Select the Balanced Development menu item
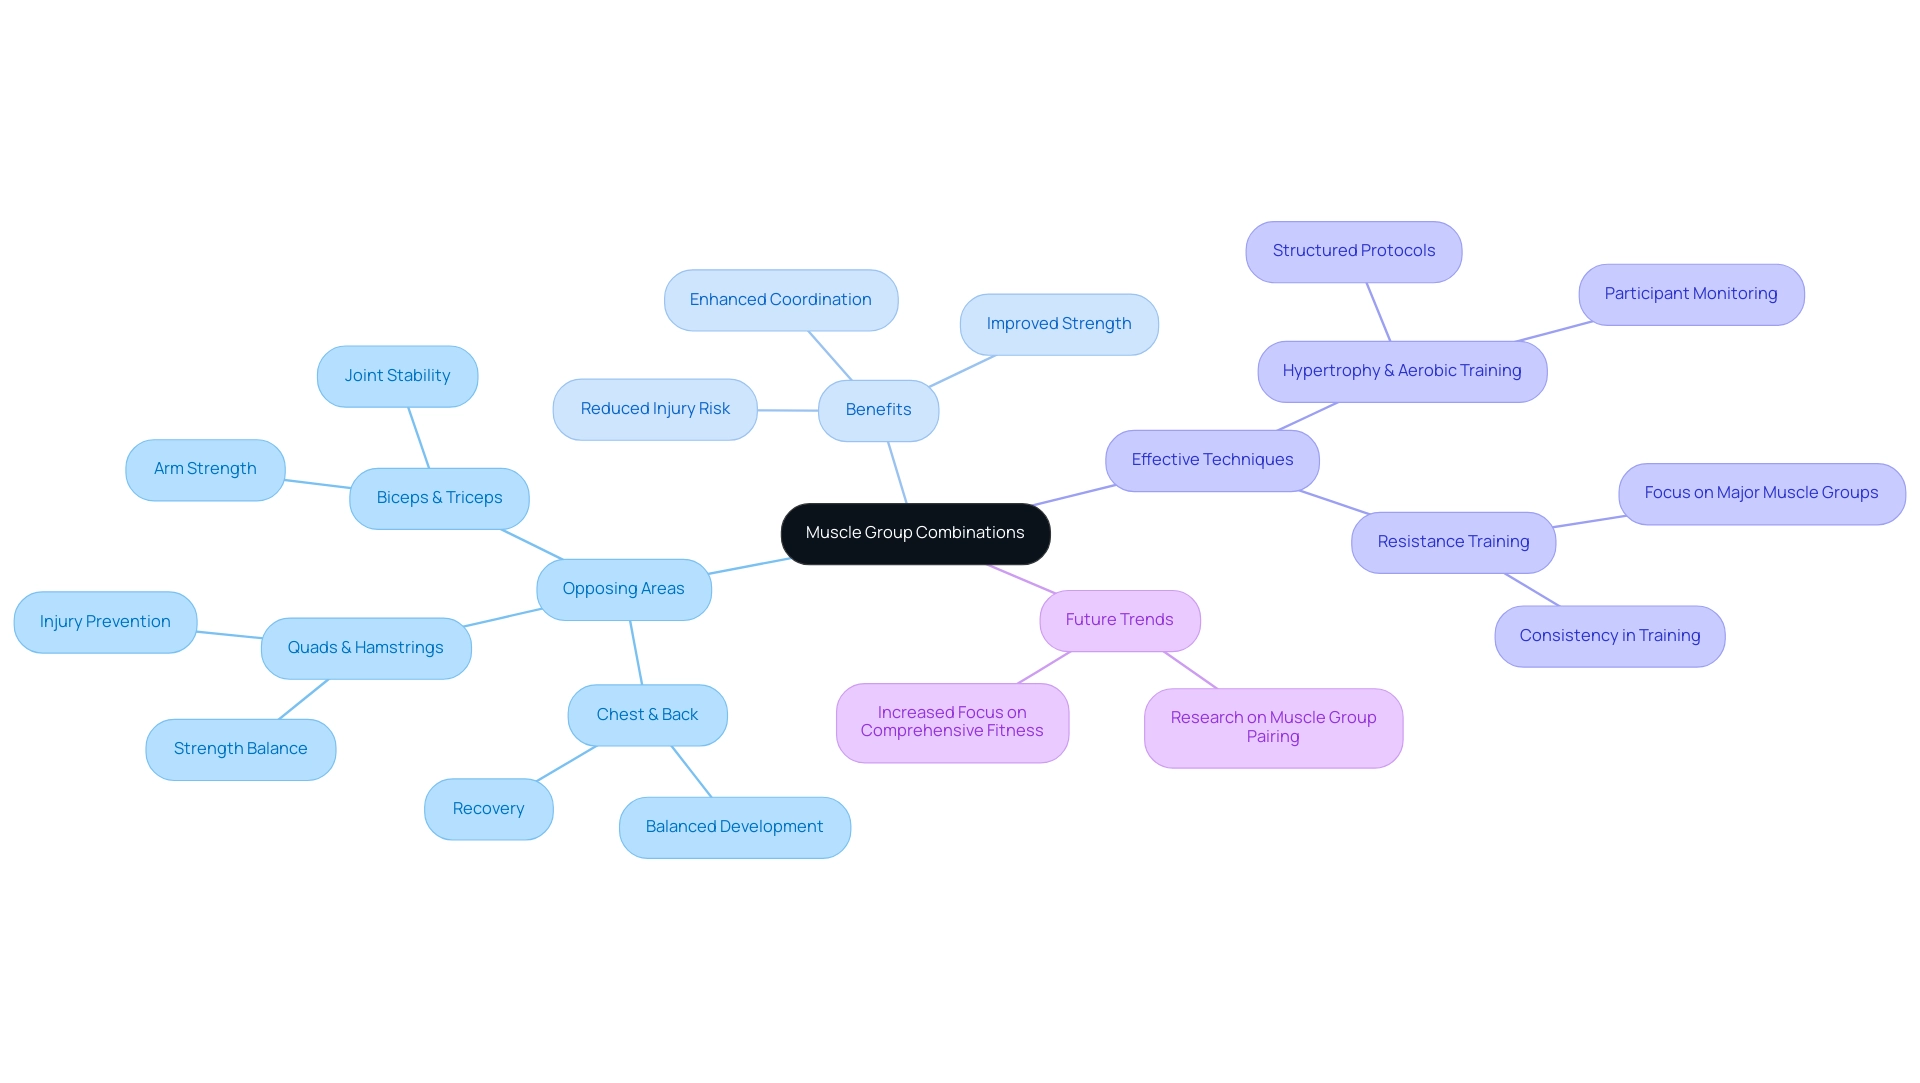The height and width of the screenshot is (1083, 1920). pyautogui.click(x=735, y=826)
